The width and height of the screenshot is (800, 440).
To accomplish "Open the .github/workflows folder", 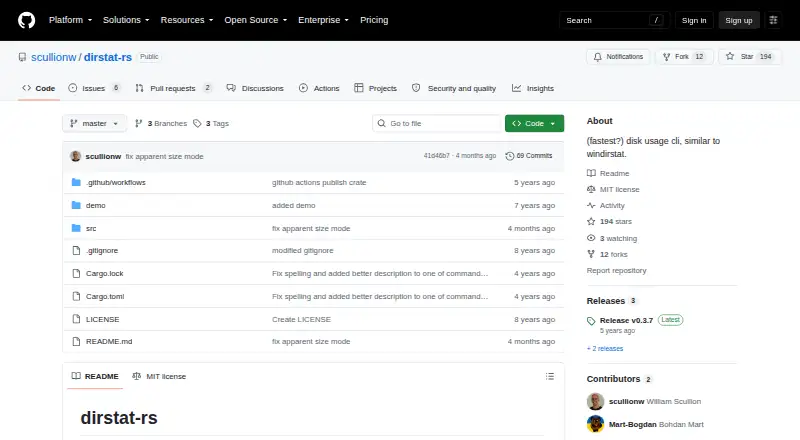I will 116,182.
